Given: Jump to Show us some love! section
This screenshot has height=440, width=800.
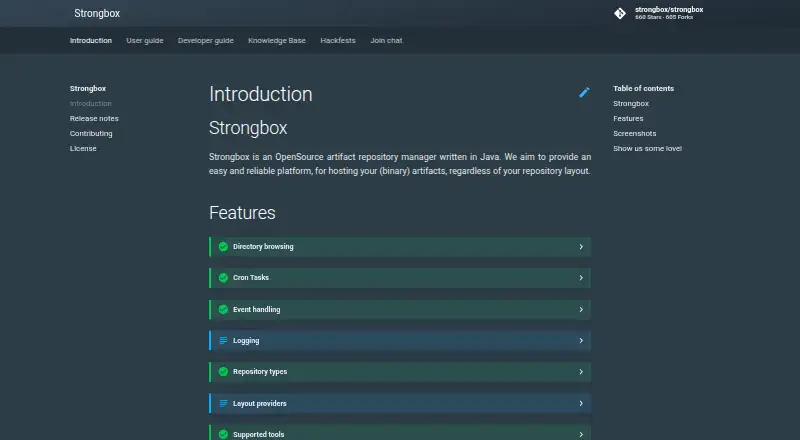Looking at the screenshot, I should coord(647,149).
